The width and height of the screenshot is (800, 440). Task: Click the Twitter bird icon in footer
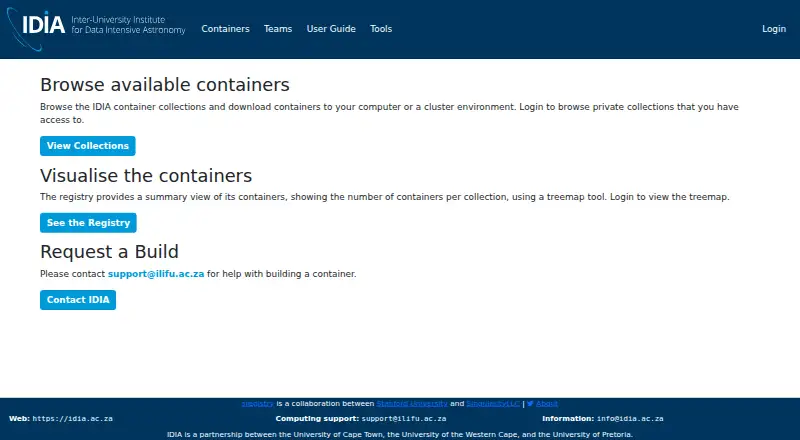[x=530, y=404]
